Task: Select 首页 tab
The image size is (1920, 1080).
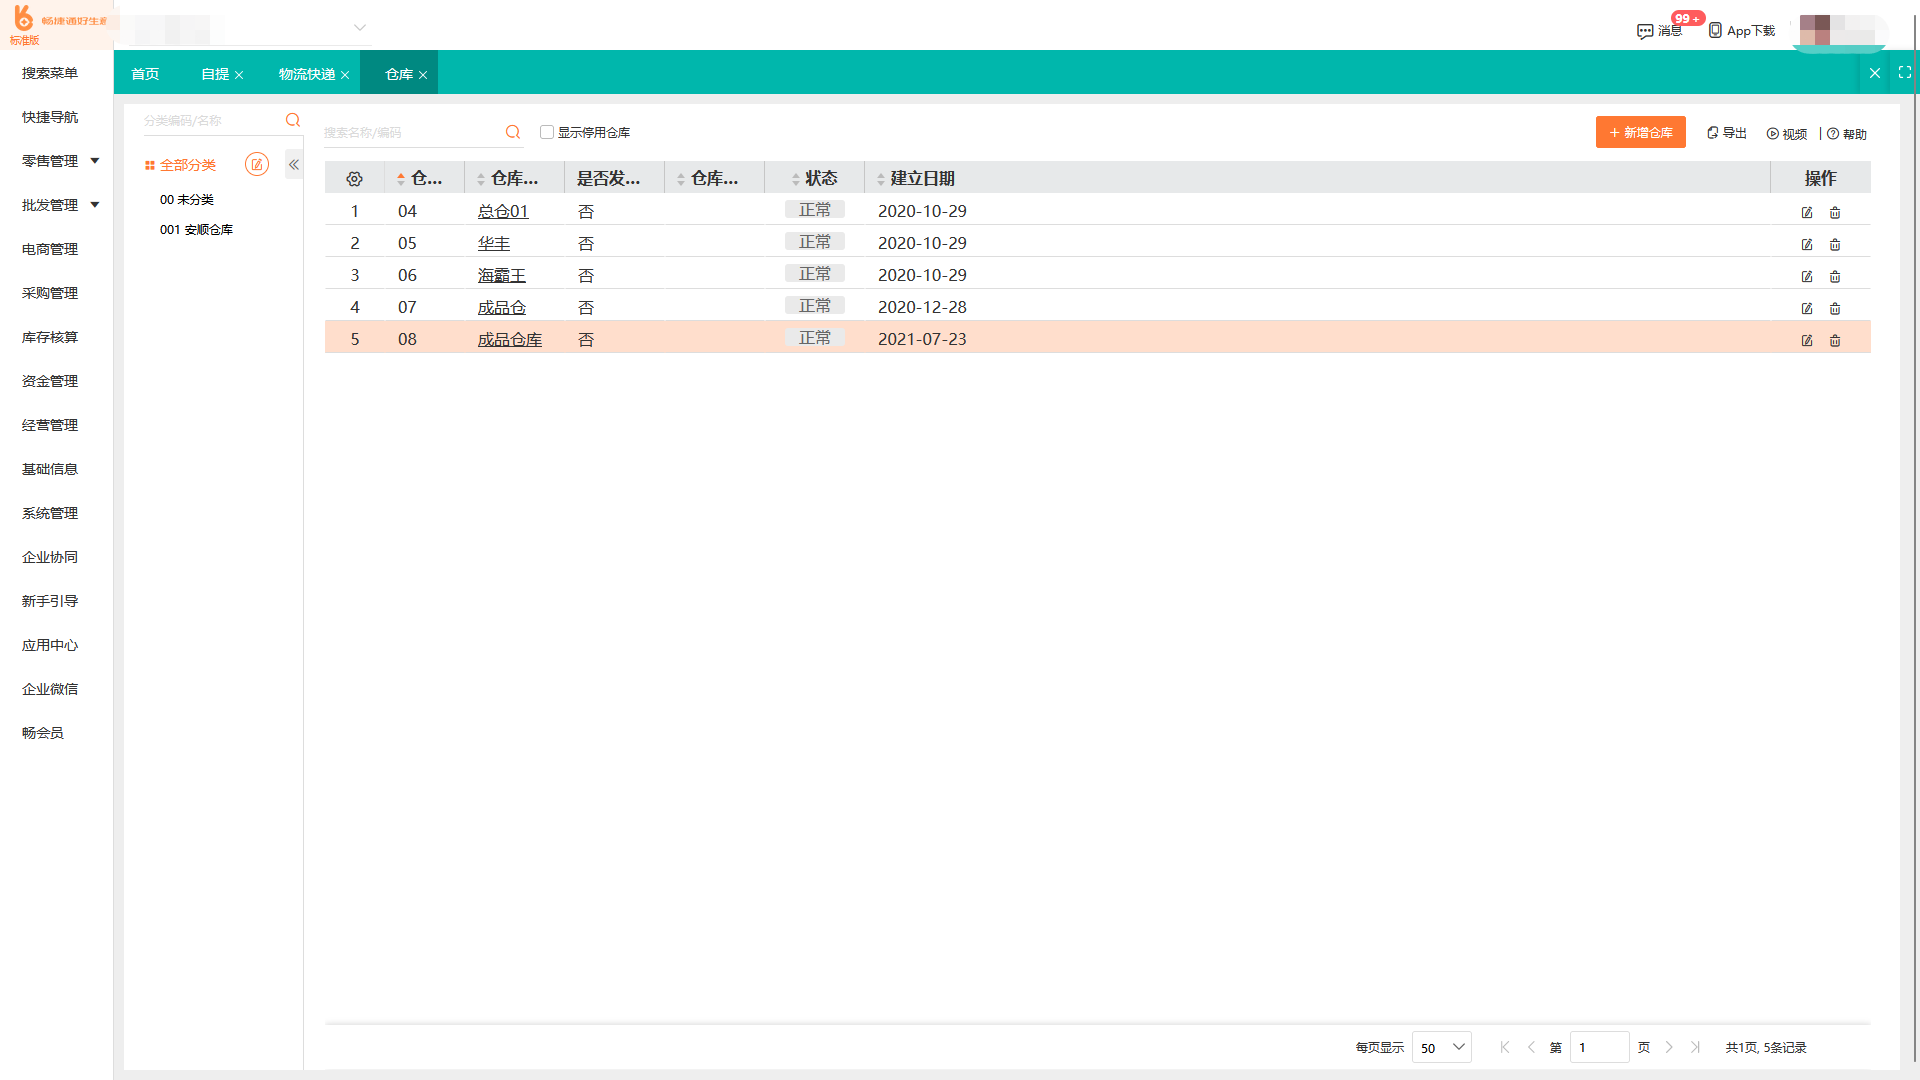Action: [x=144, y=74]
